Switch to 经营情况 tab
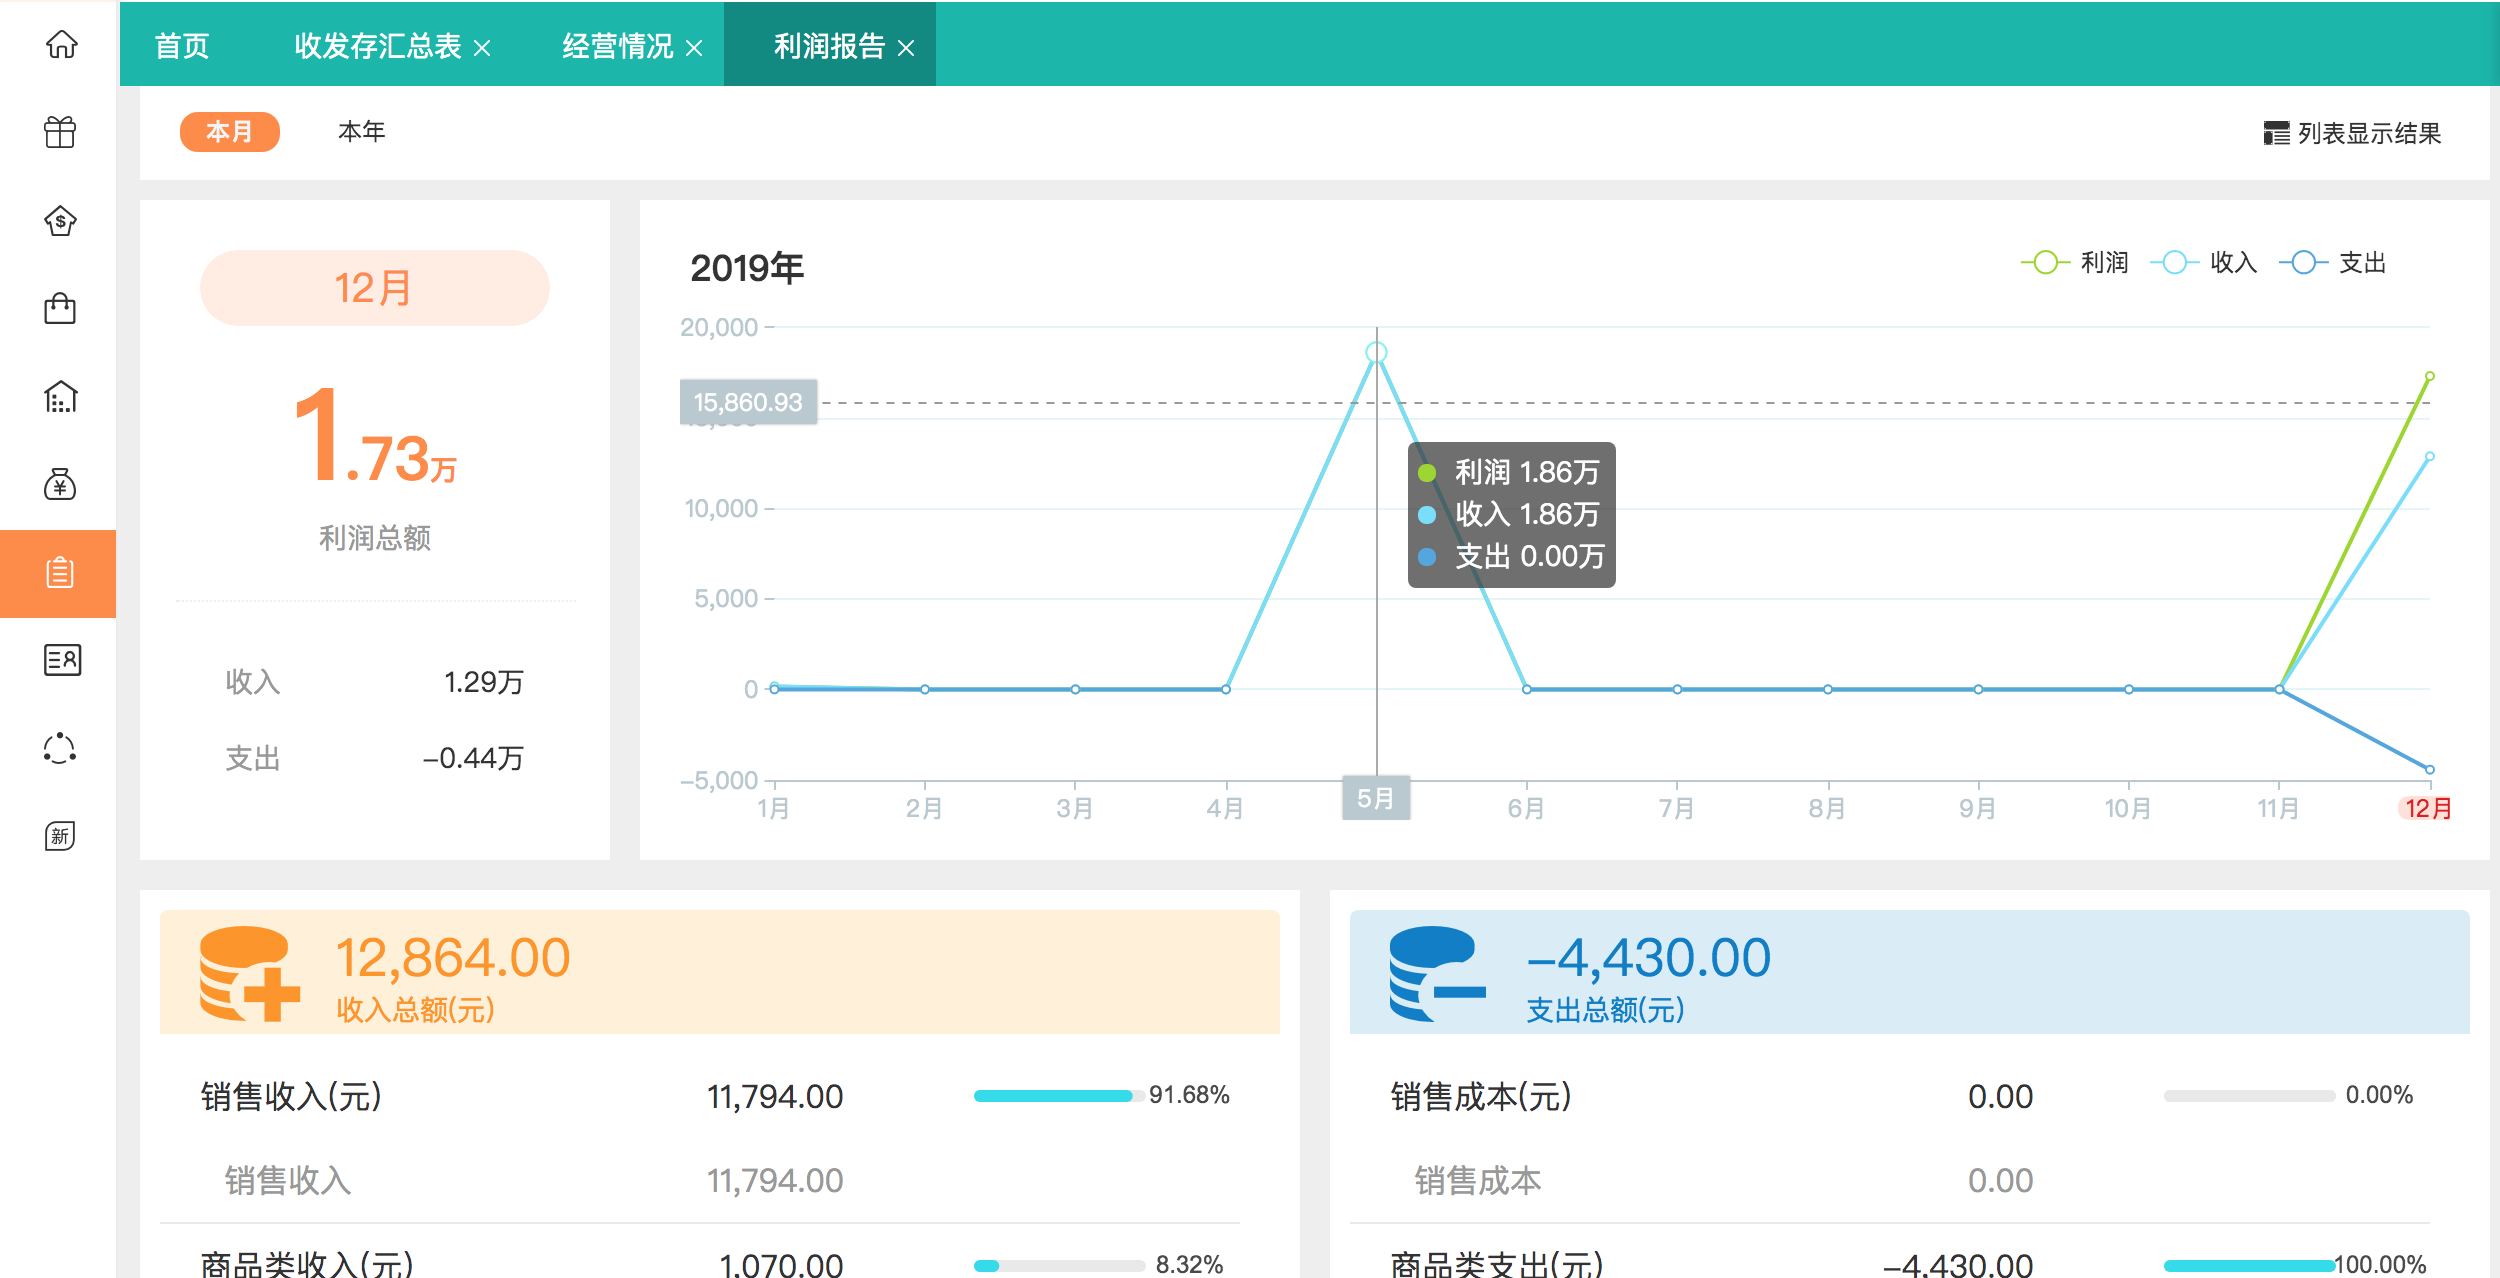The width and height of the screenshot is (2500, 1278). [x=611, y=44]
